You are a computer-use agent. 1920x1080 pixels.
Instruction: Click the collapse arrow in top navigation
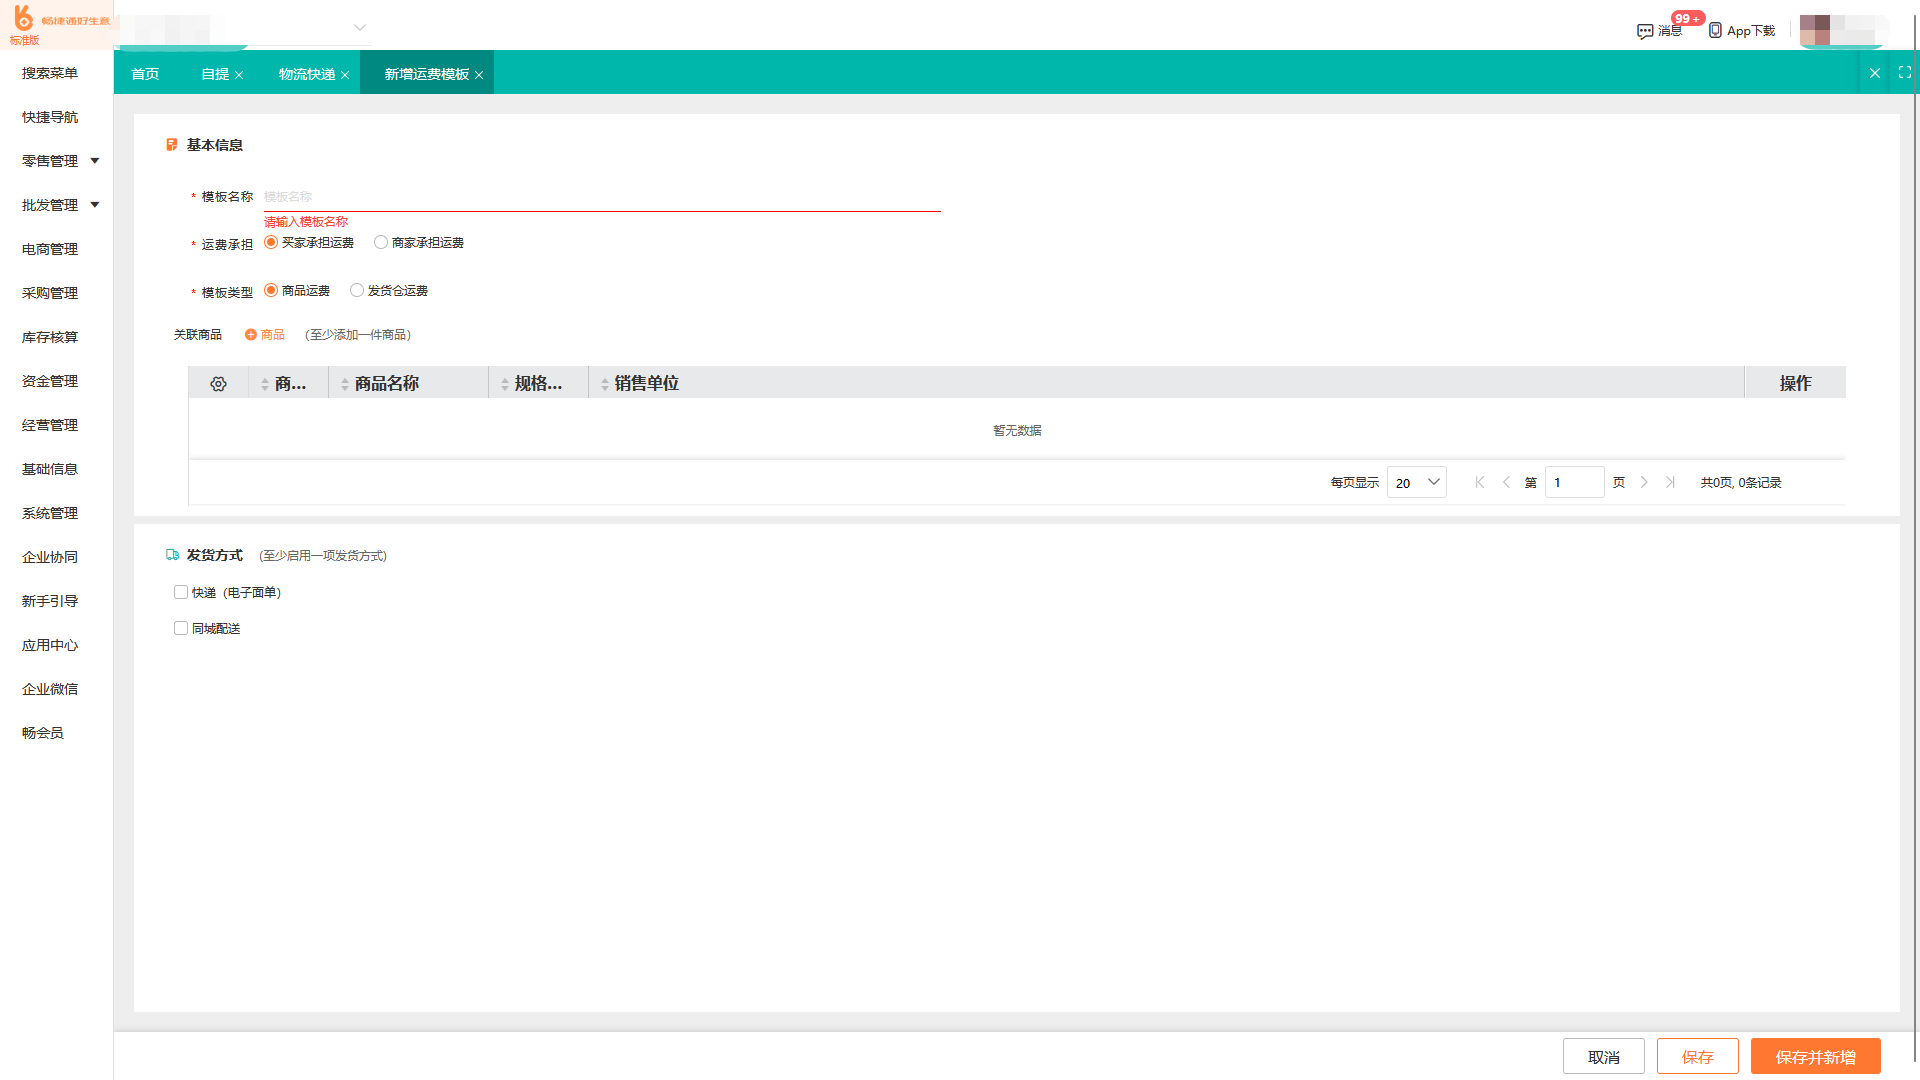(359, 26)
